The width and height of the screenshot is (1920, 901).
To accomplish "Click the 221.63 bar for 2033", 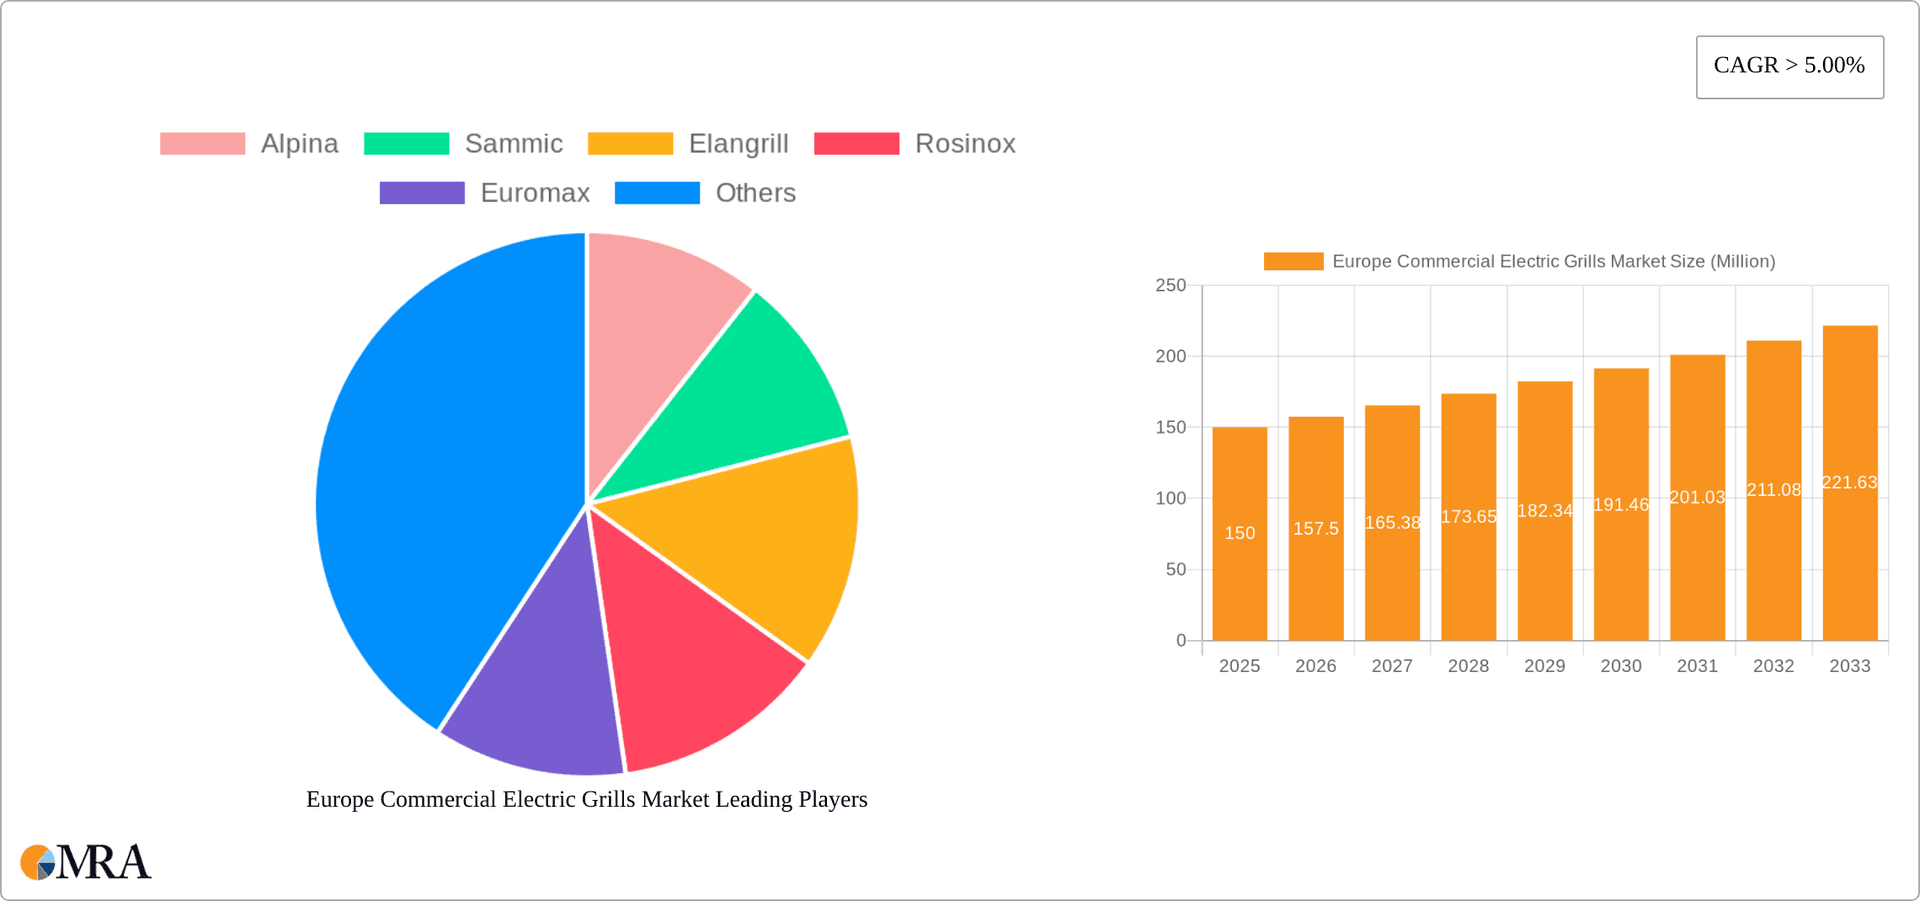I will tap(1849, 480).
